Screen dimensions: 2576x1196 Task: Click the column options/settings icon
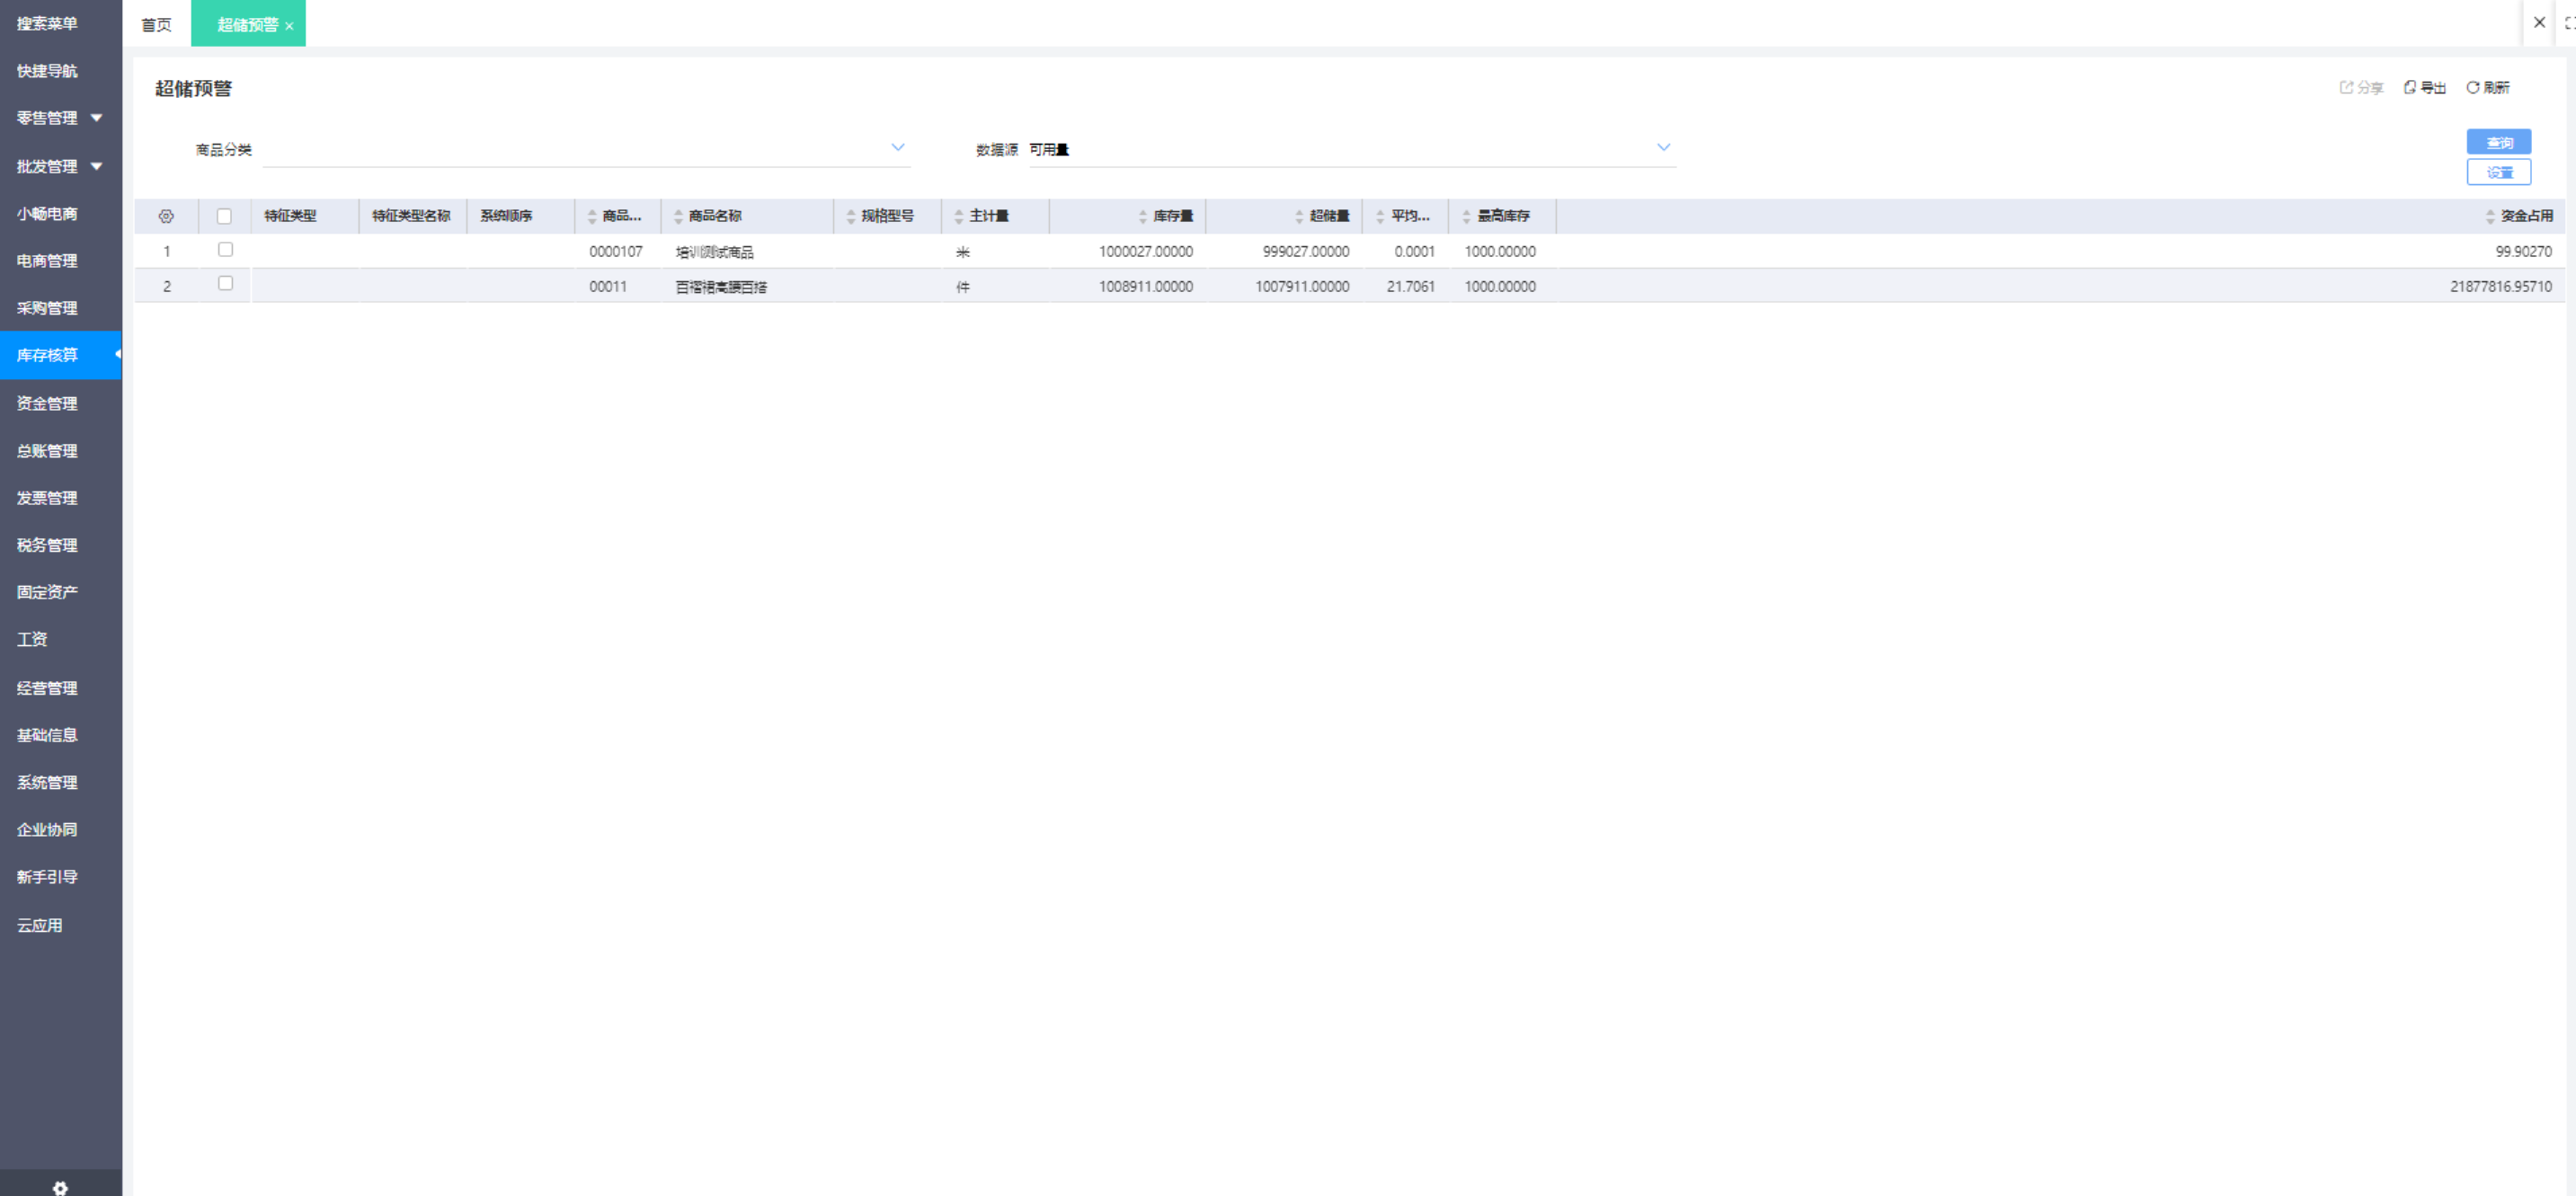point(166,216)
